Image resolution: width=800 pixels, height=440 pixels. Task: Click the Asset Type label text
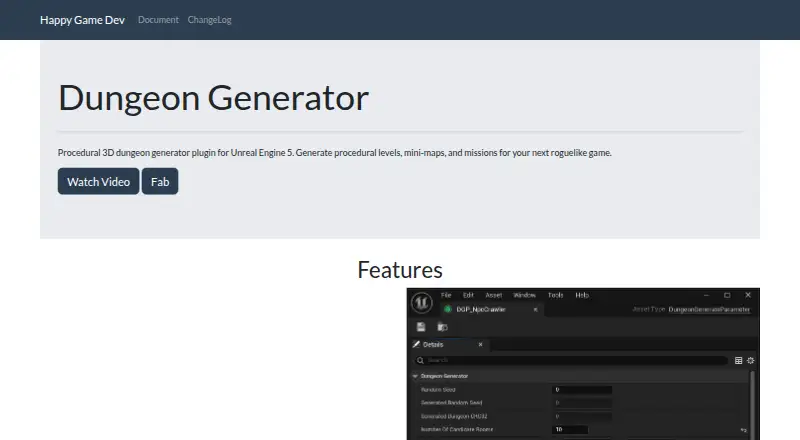tap(649, 309)
